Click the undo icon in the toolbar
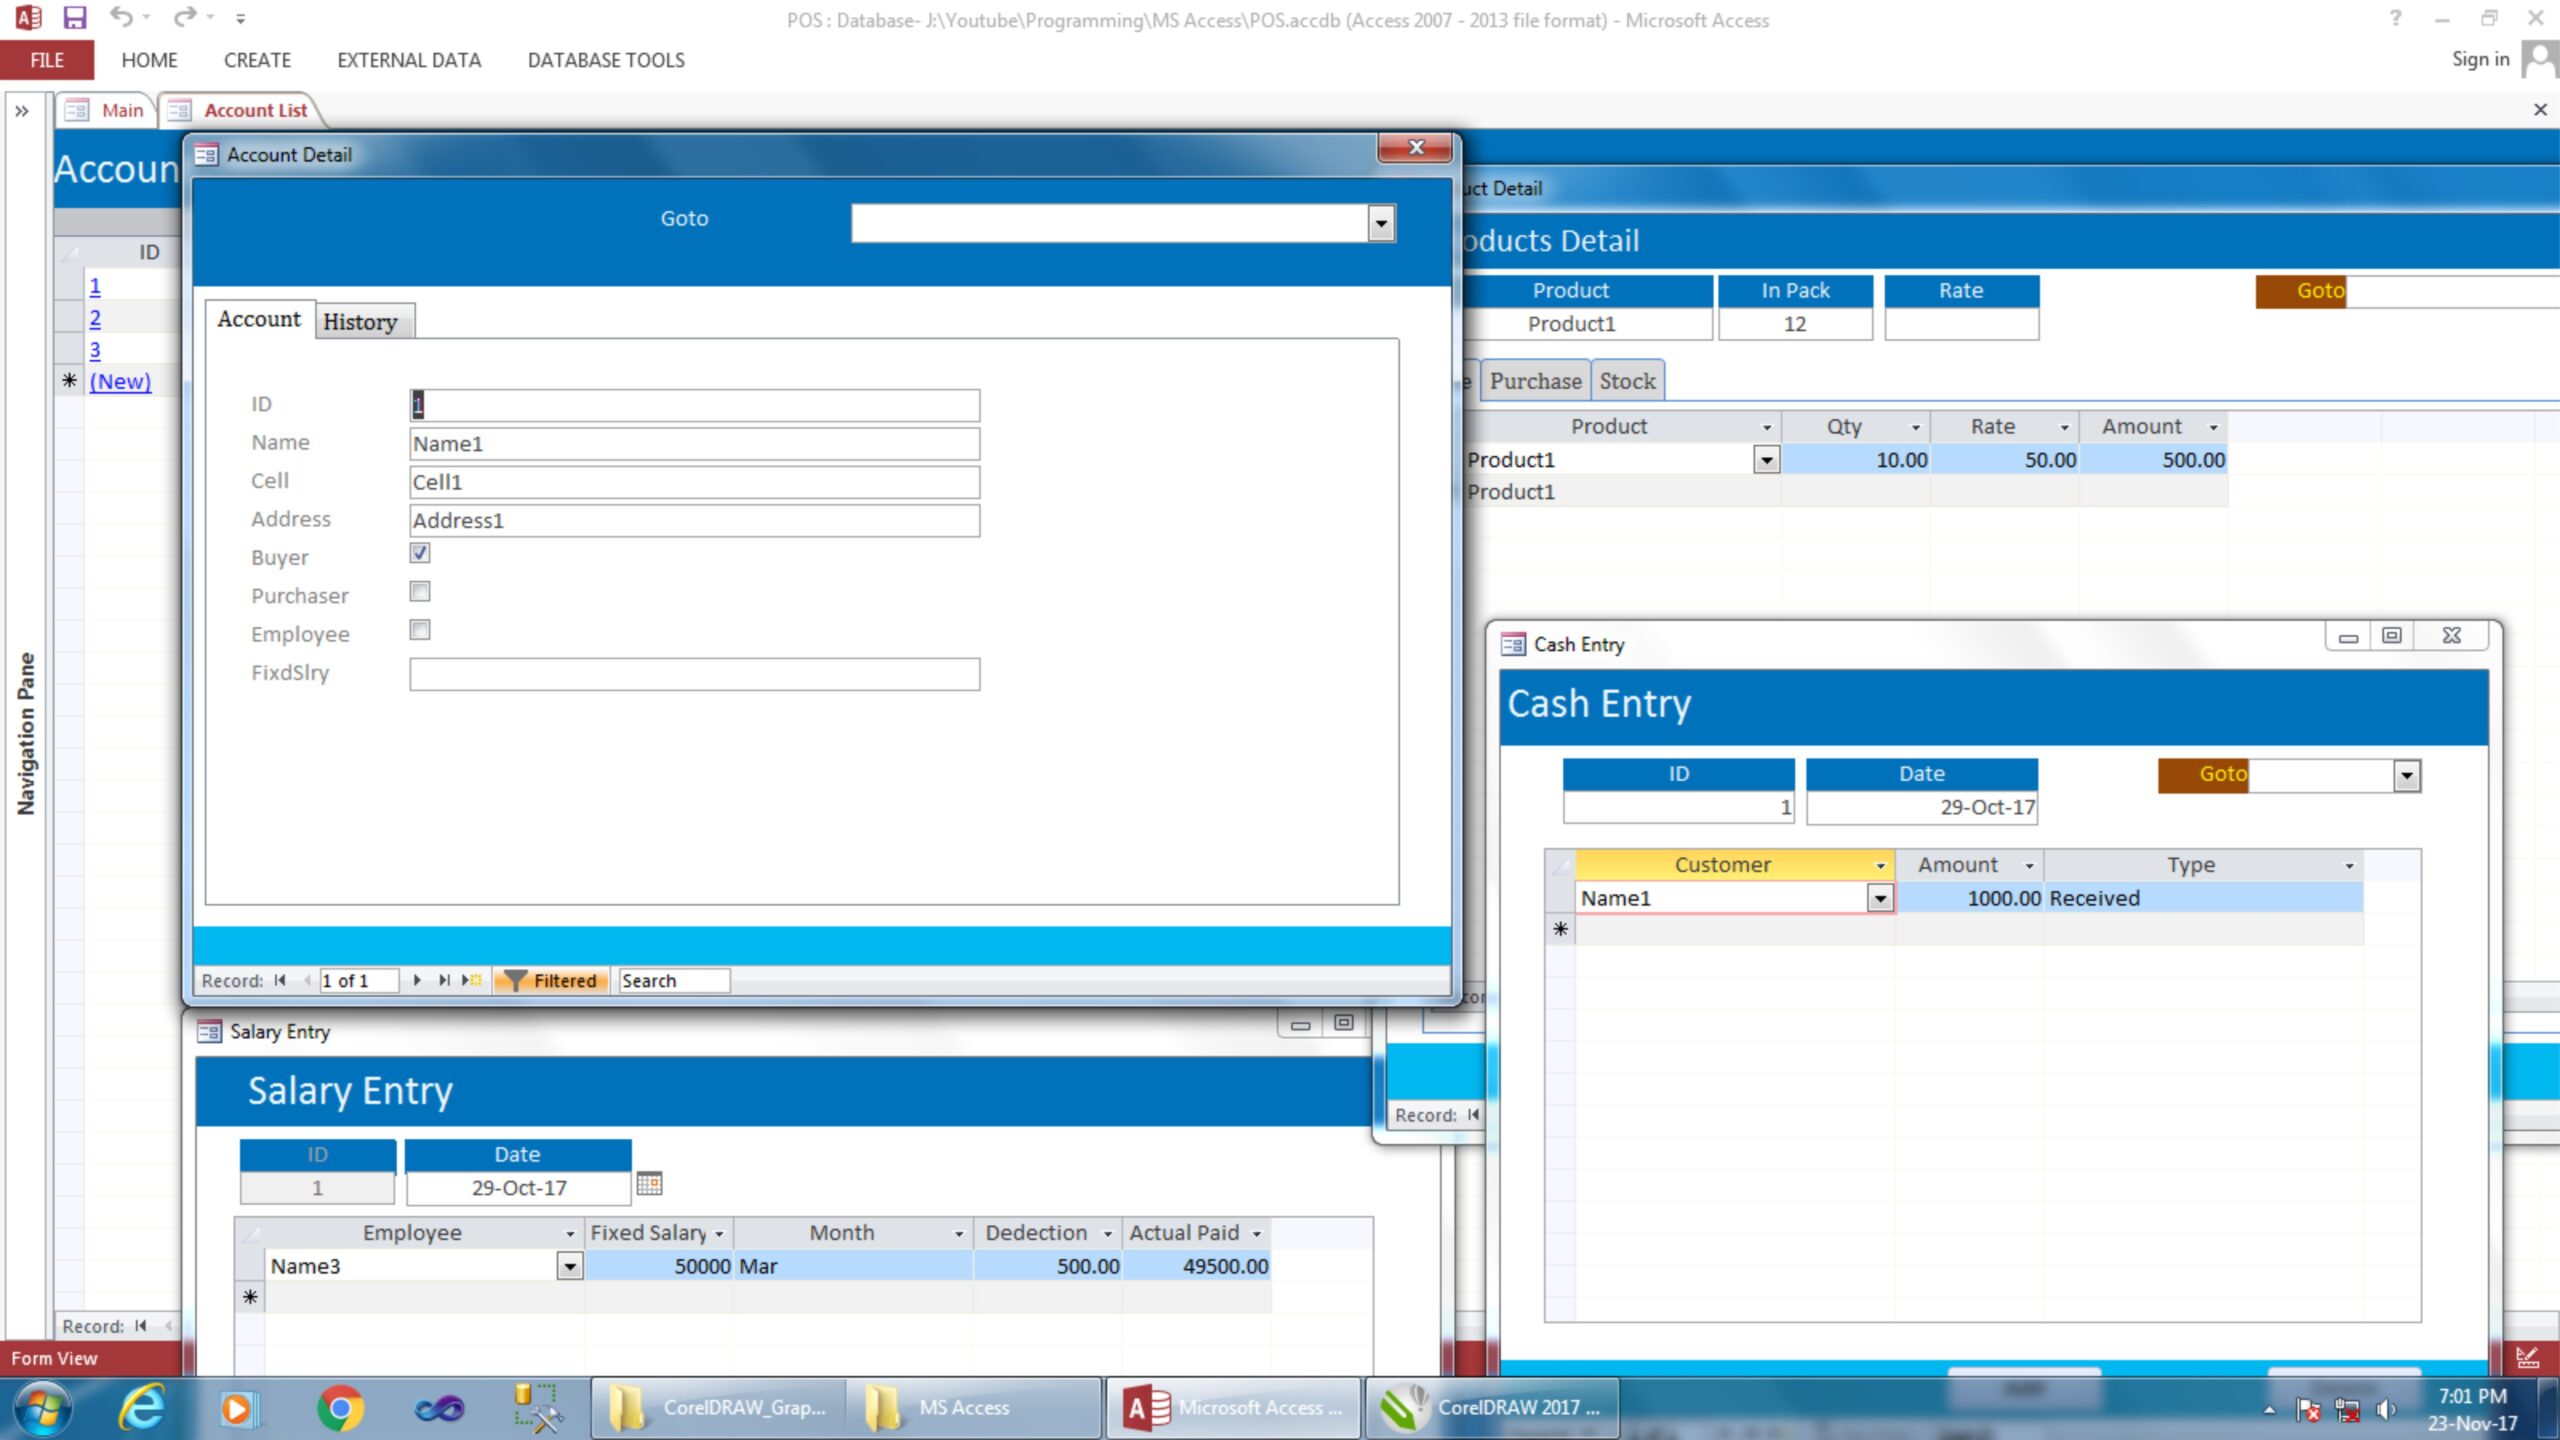 118,18
